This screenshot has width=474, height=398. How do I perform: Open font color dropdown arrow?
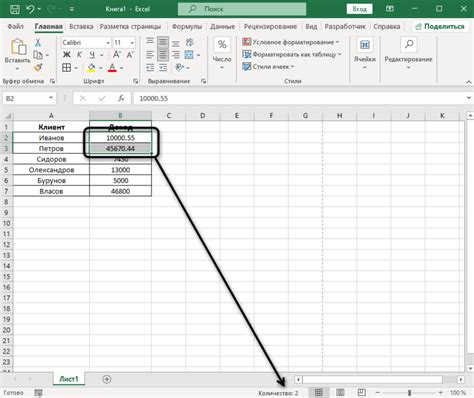122,68
